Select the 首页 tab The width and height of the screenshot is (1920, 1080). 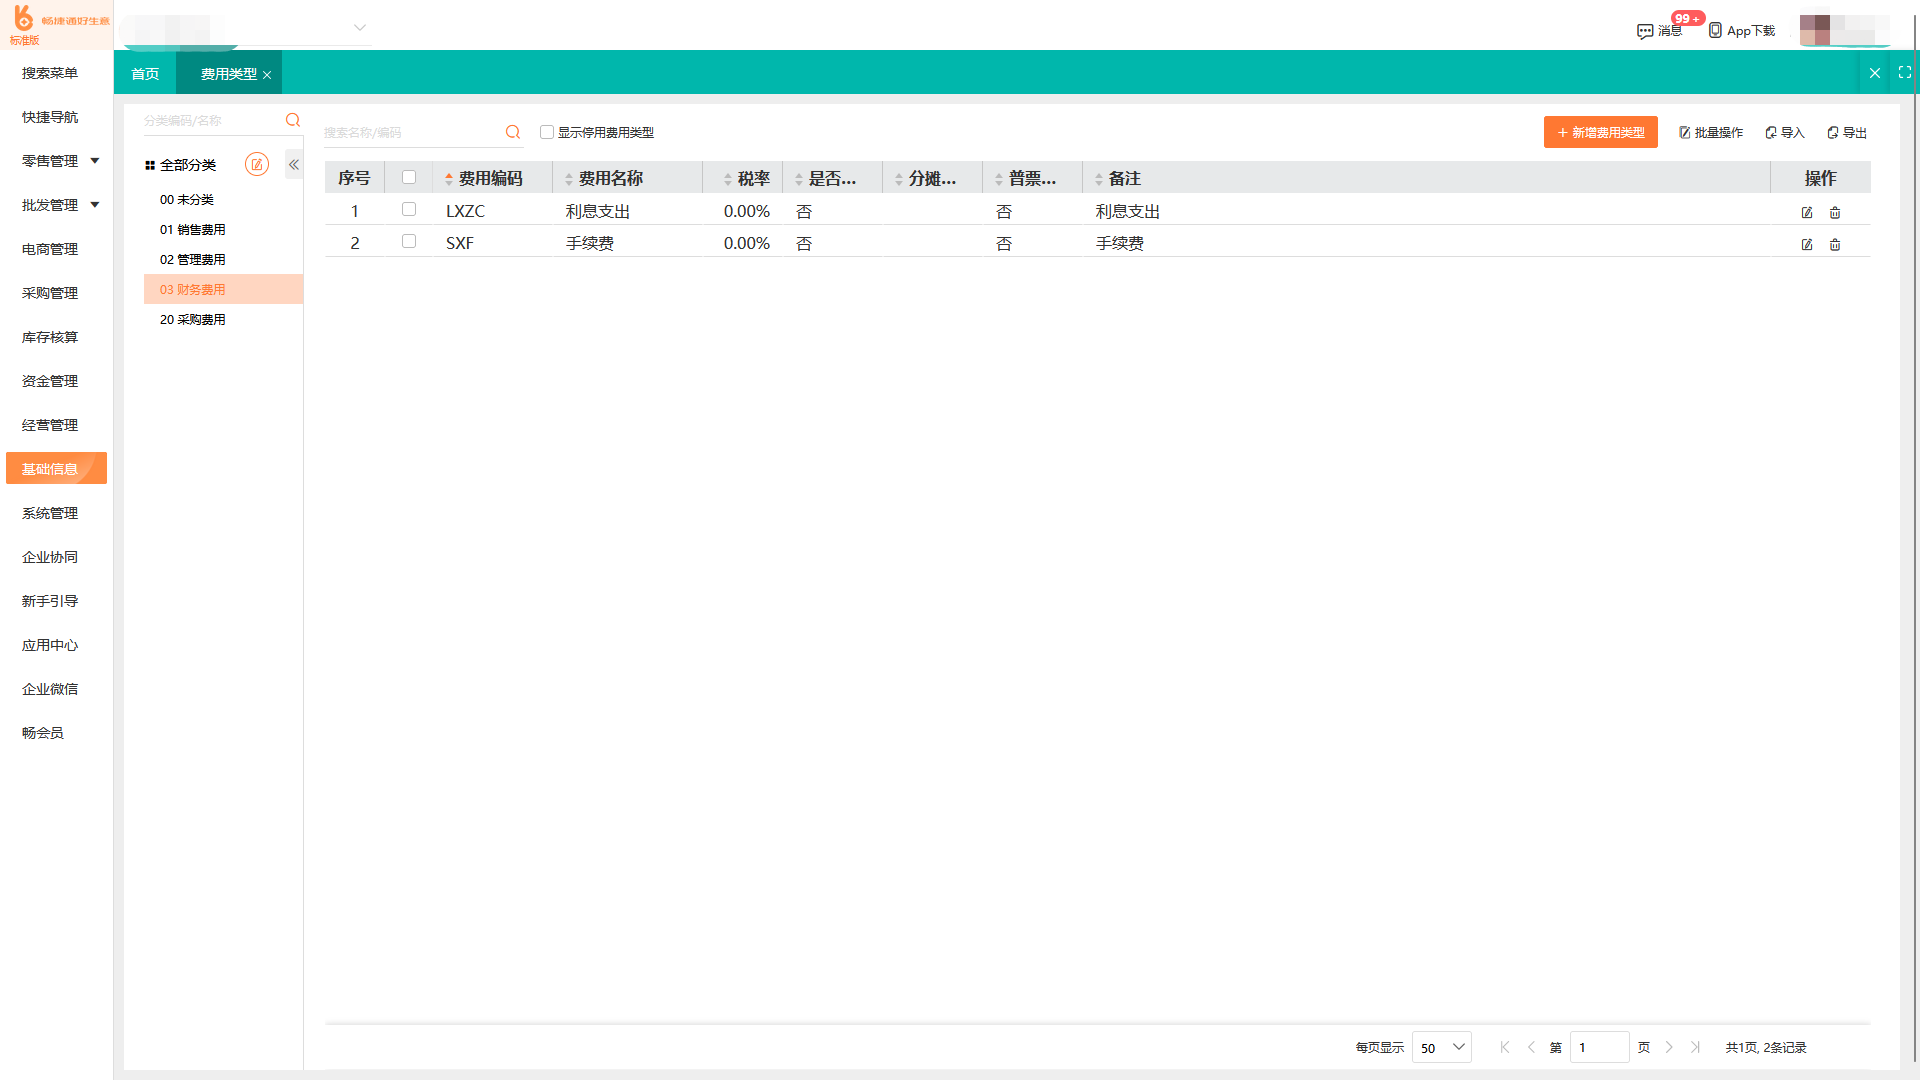tap(145, 73)
